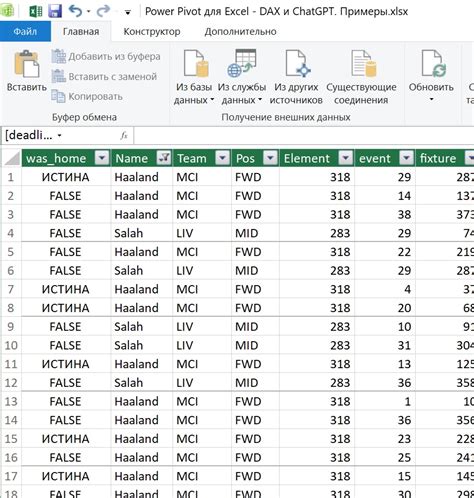Click the Excel workbook switch icon
This screenshot has width=474, height=498.
tap(36, 11)
